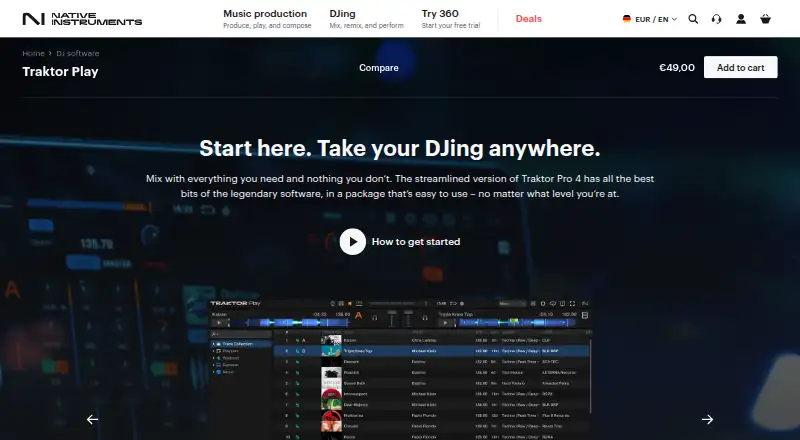Click the Traktor Play page title
This screenshot has height=440, width=800.
[x=60, y=71]
